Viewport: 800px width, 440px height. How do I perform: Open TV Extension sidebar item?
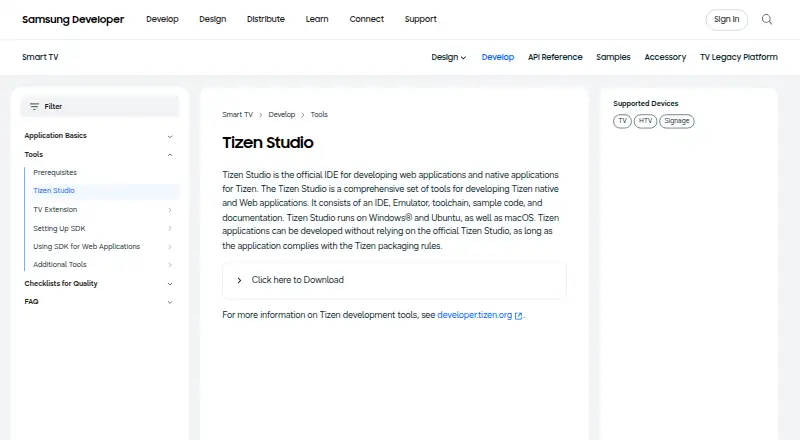(x=55, y=209)
